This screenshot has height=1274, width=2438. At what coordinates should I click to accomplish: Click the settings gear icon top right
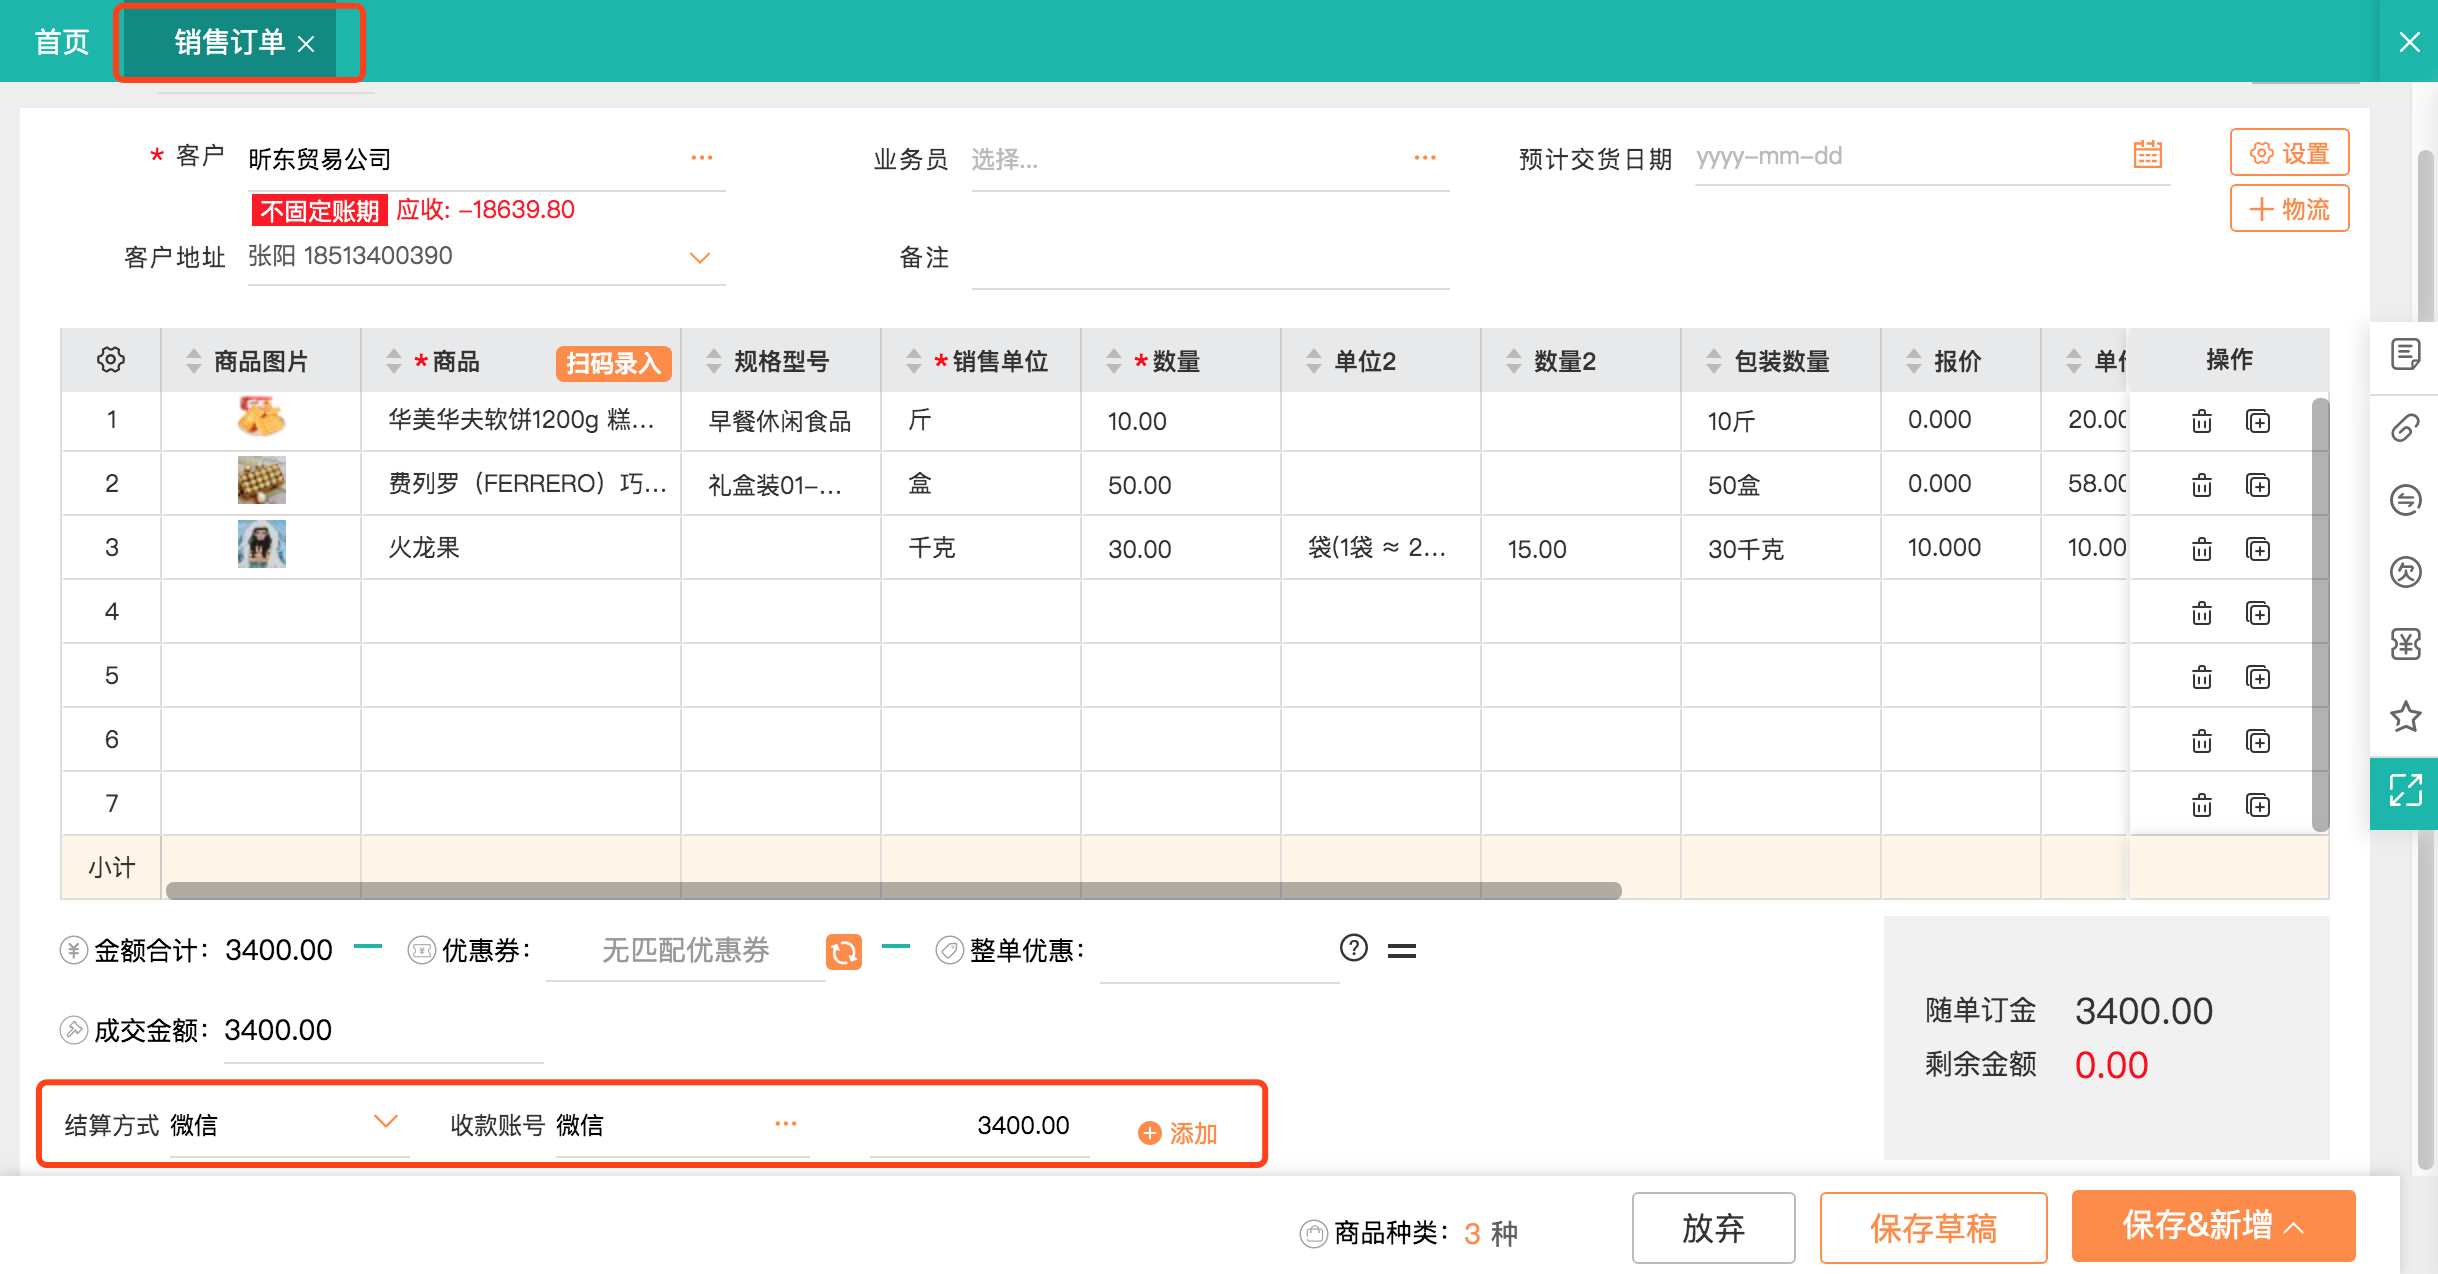(x=2262, y=155)
